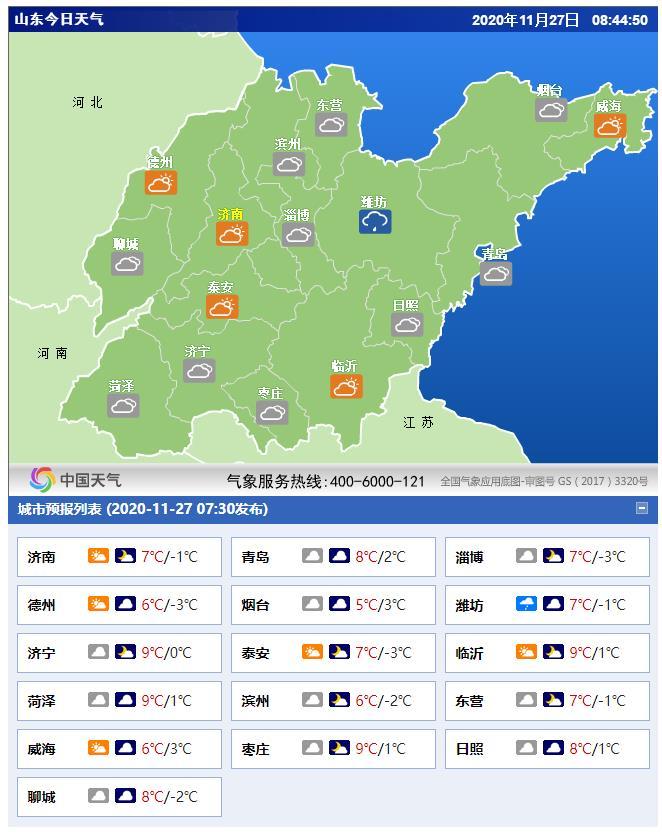Click the 济南 label on the map
This screenshot has height=833, width=662.
click(230, 214)
